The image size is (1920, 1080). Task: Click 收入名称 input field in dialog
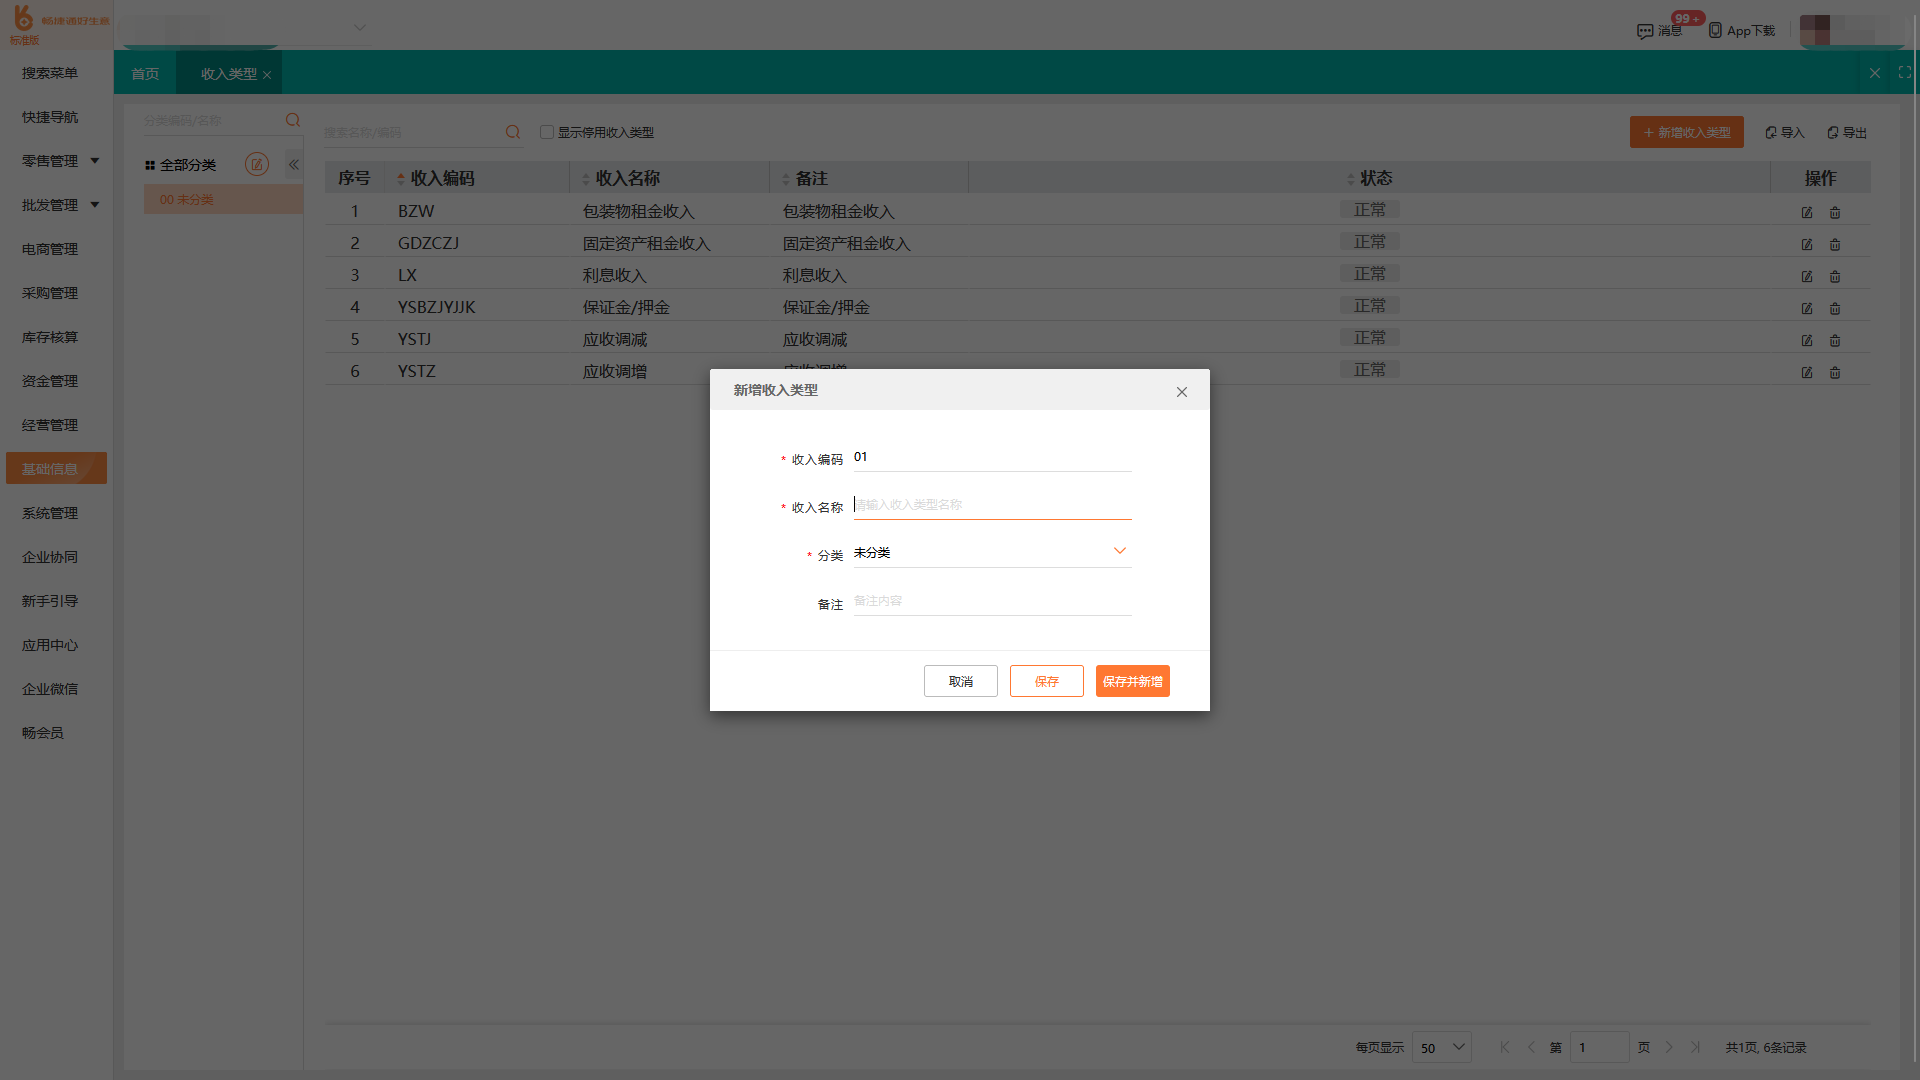990,504
